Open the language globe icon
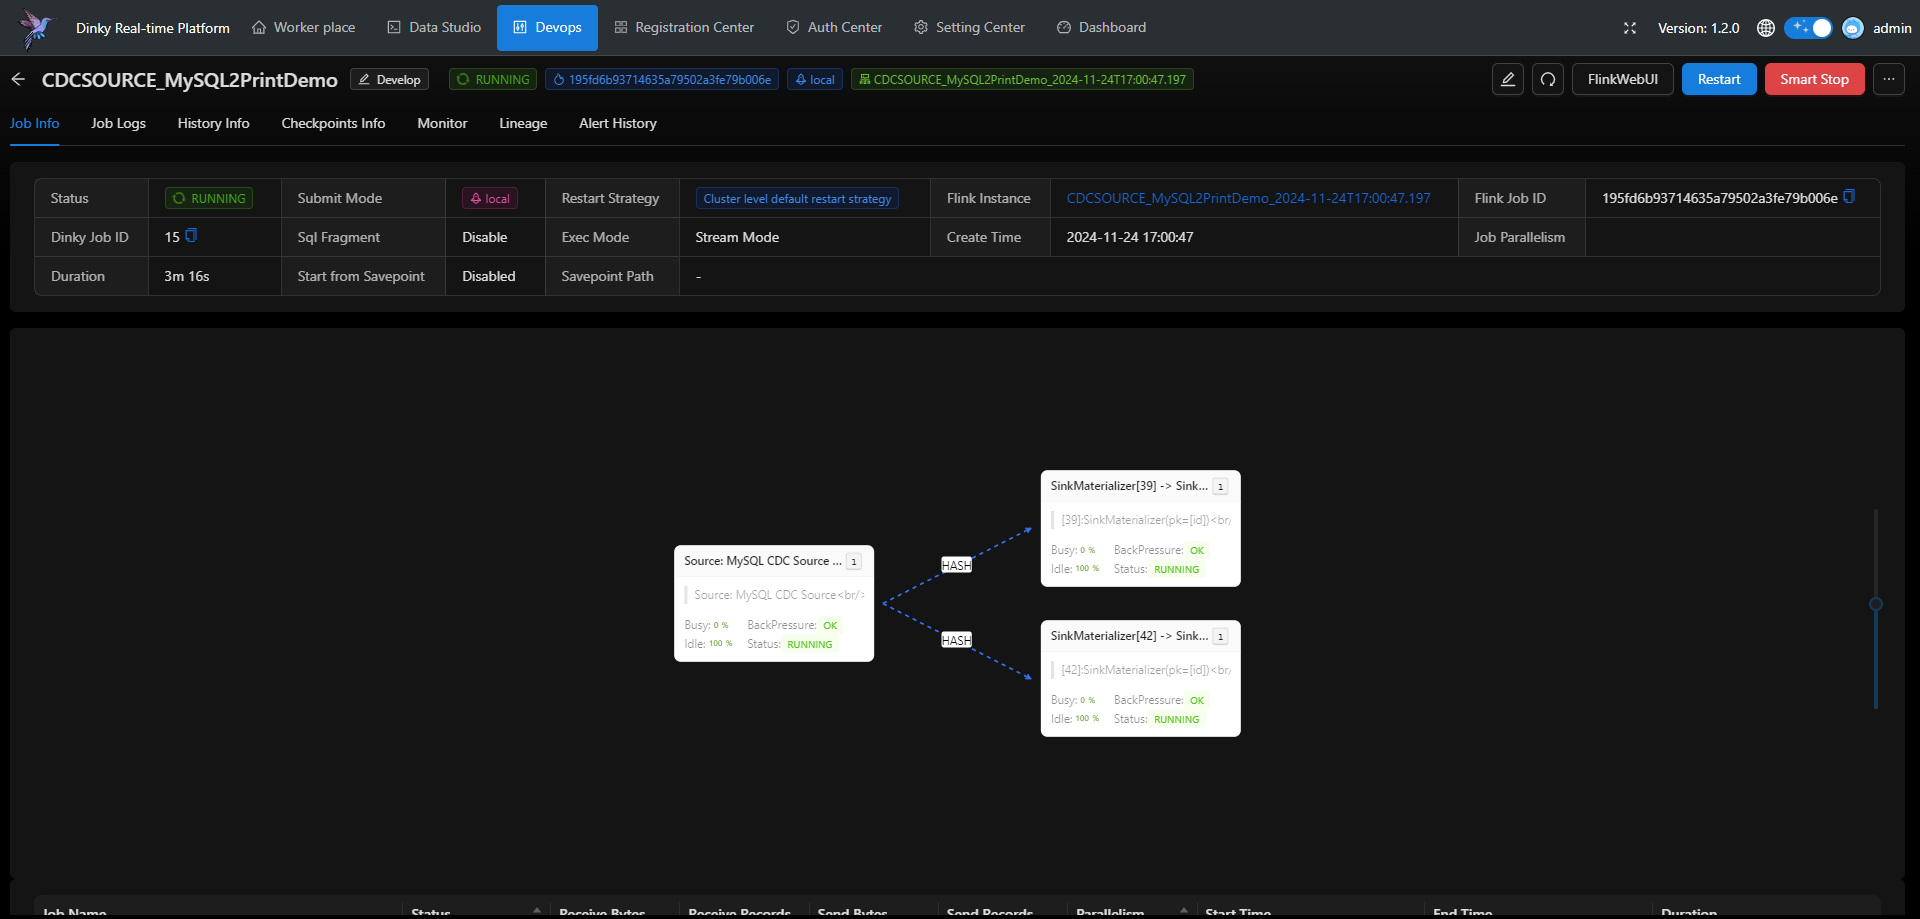1920x919 pixels. click(x=1765, y=28)
